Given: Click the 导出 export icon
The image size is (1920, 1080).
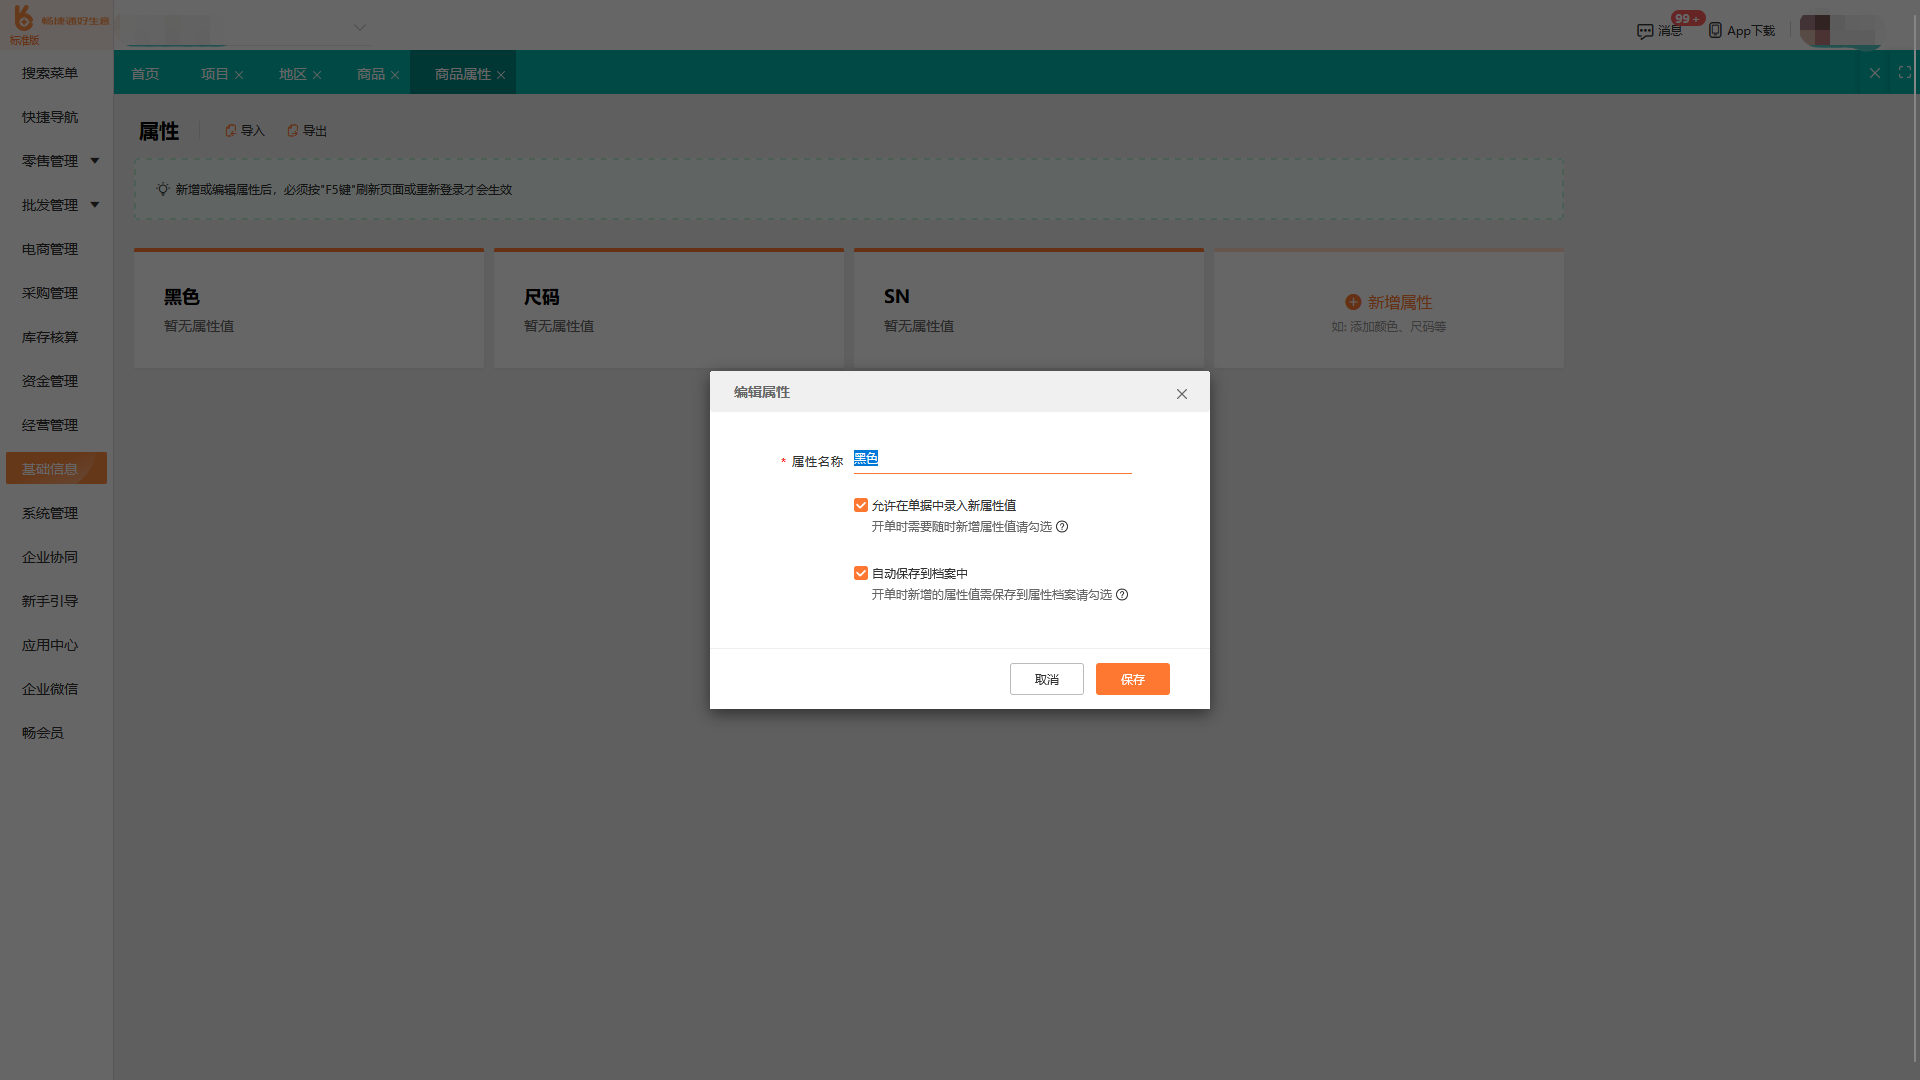Looking at the screenshot, I should (293, 129).
